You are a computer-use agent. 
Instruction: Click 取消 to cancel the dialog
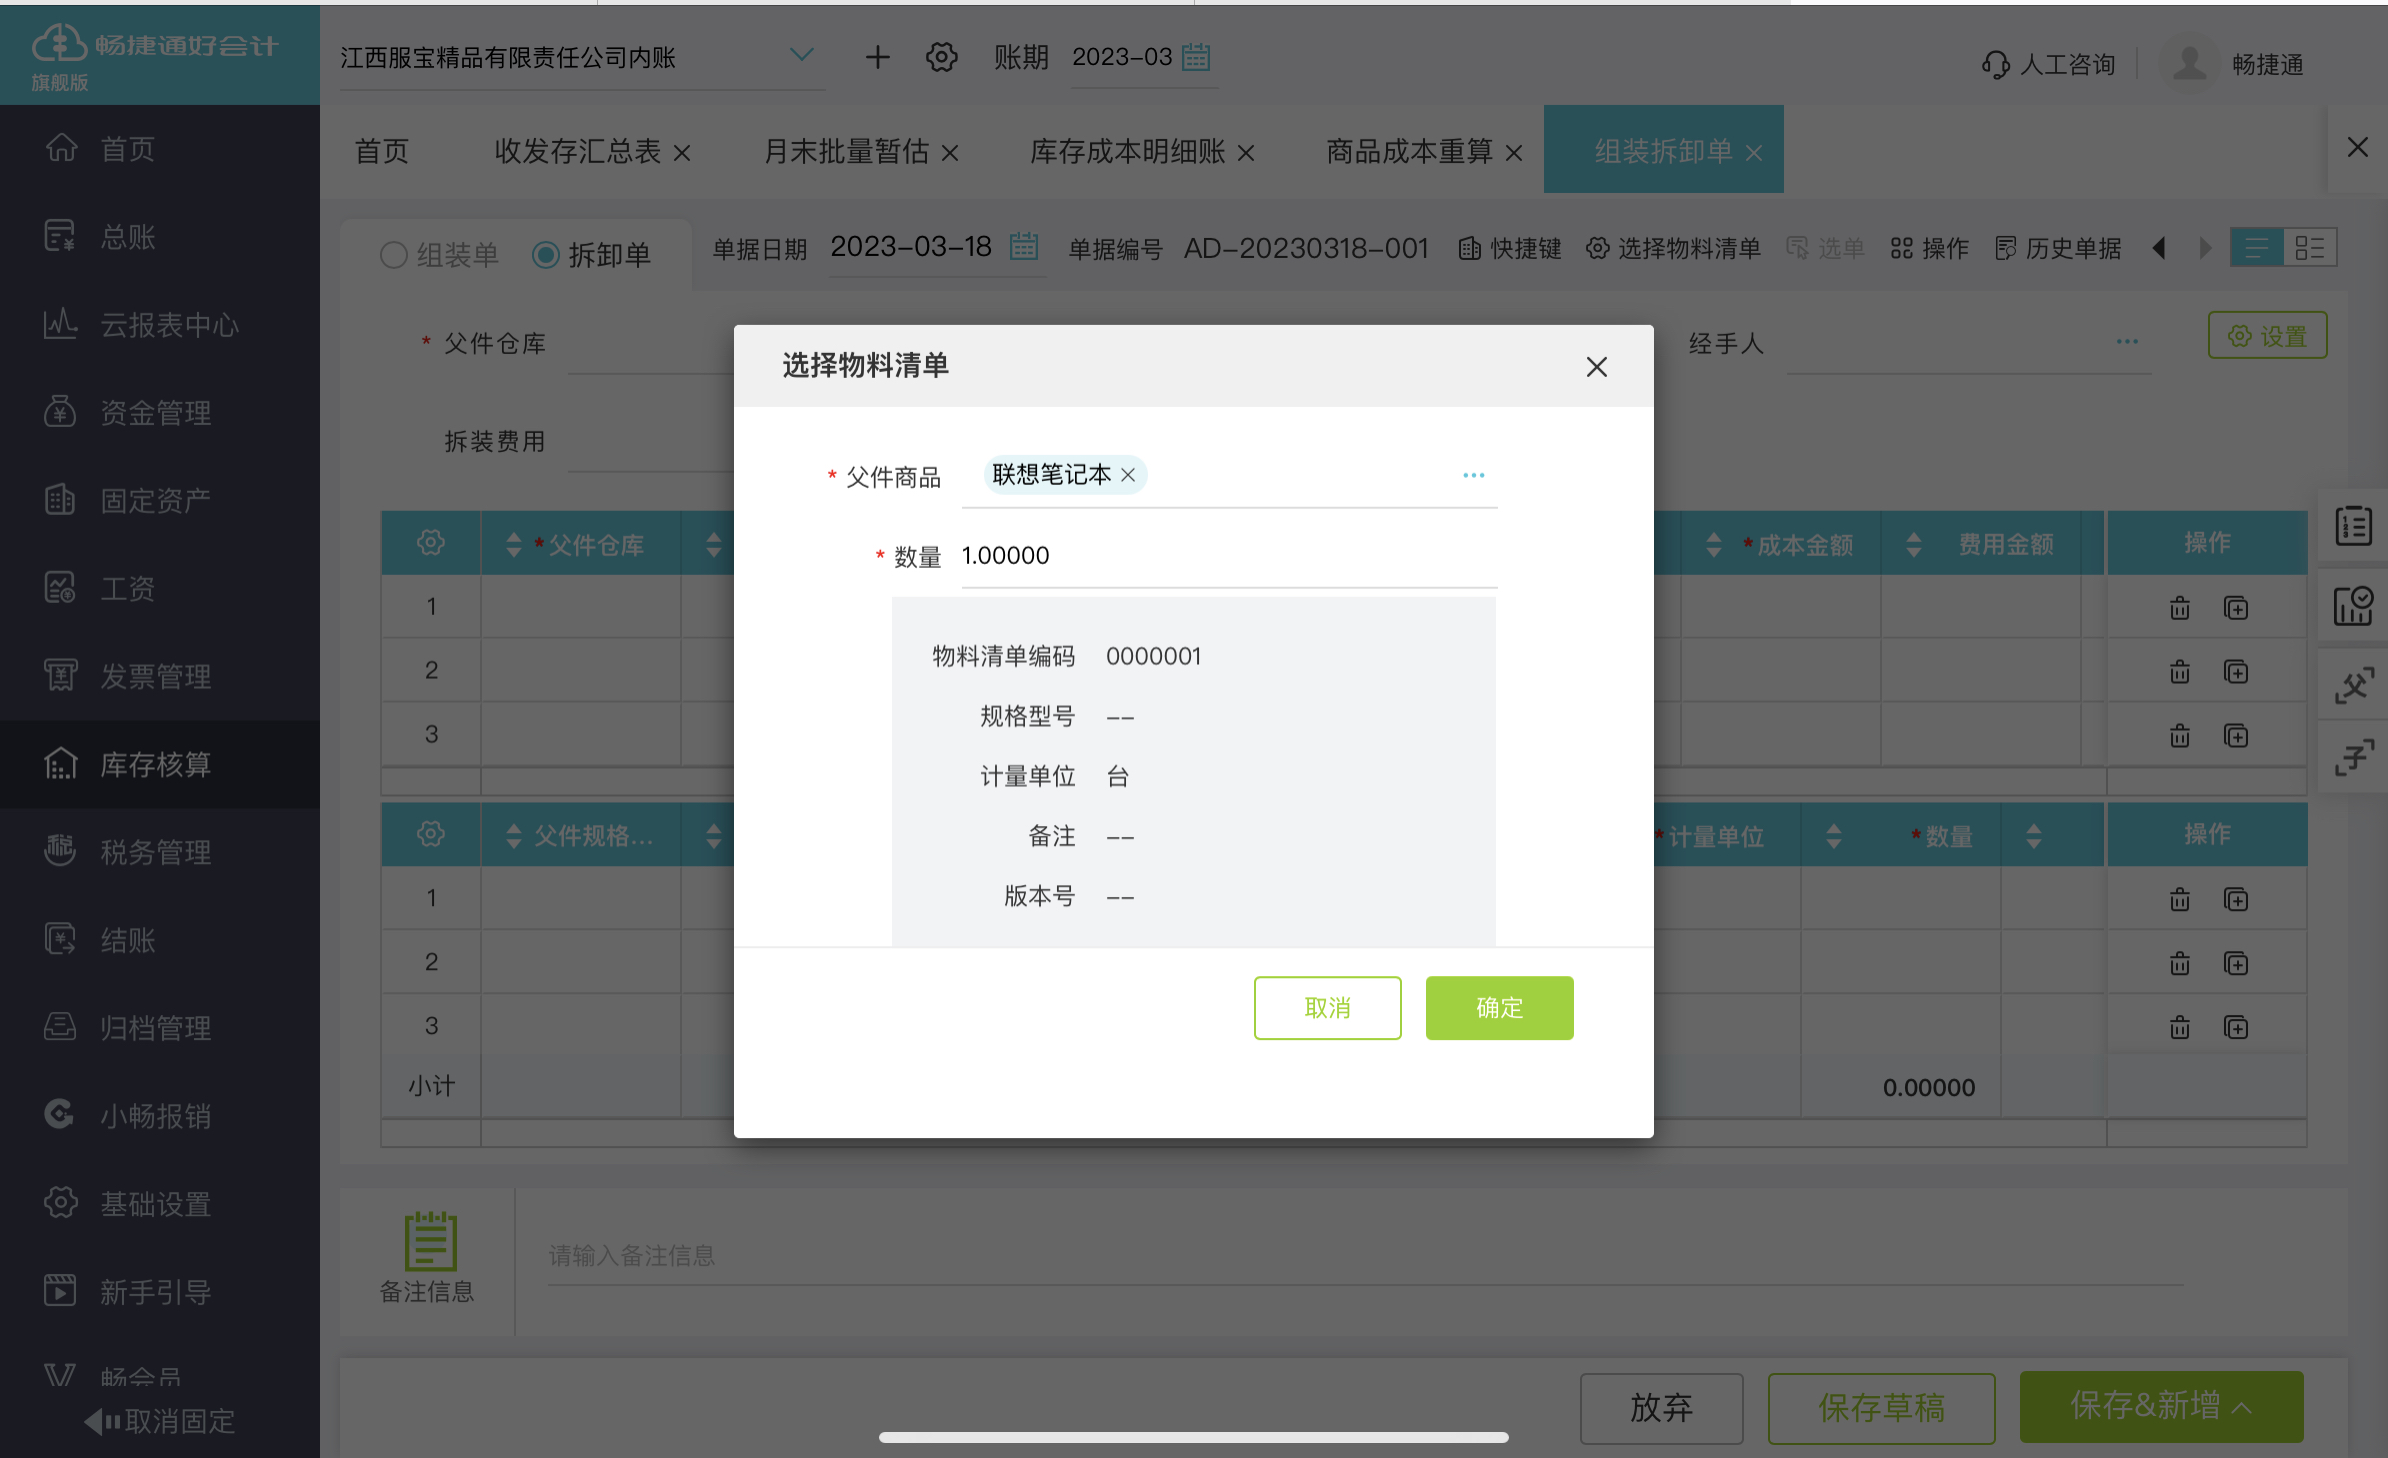coord(1329,1008)
